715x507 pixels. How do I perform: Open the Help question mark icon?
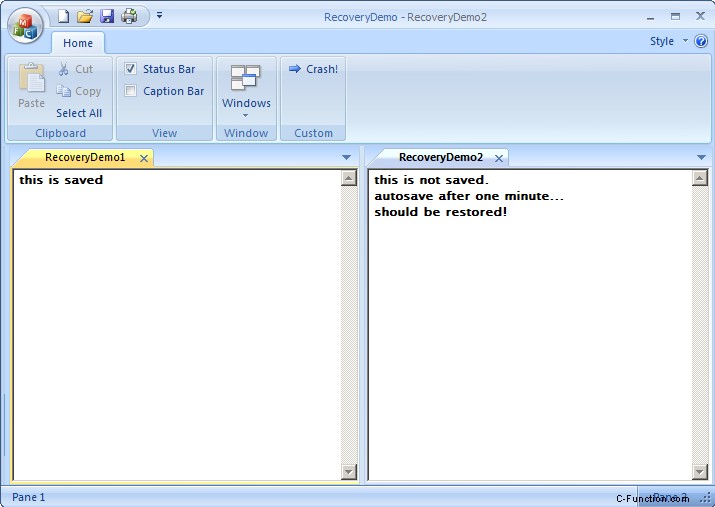coord(701,41)
